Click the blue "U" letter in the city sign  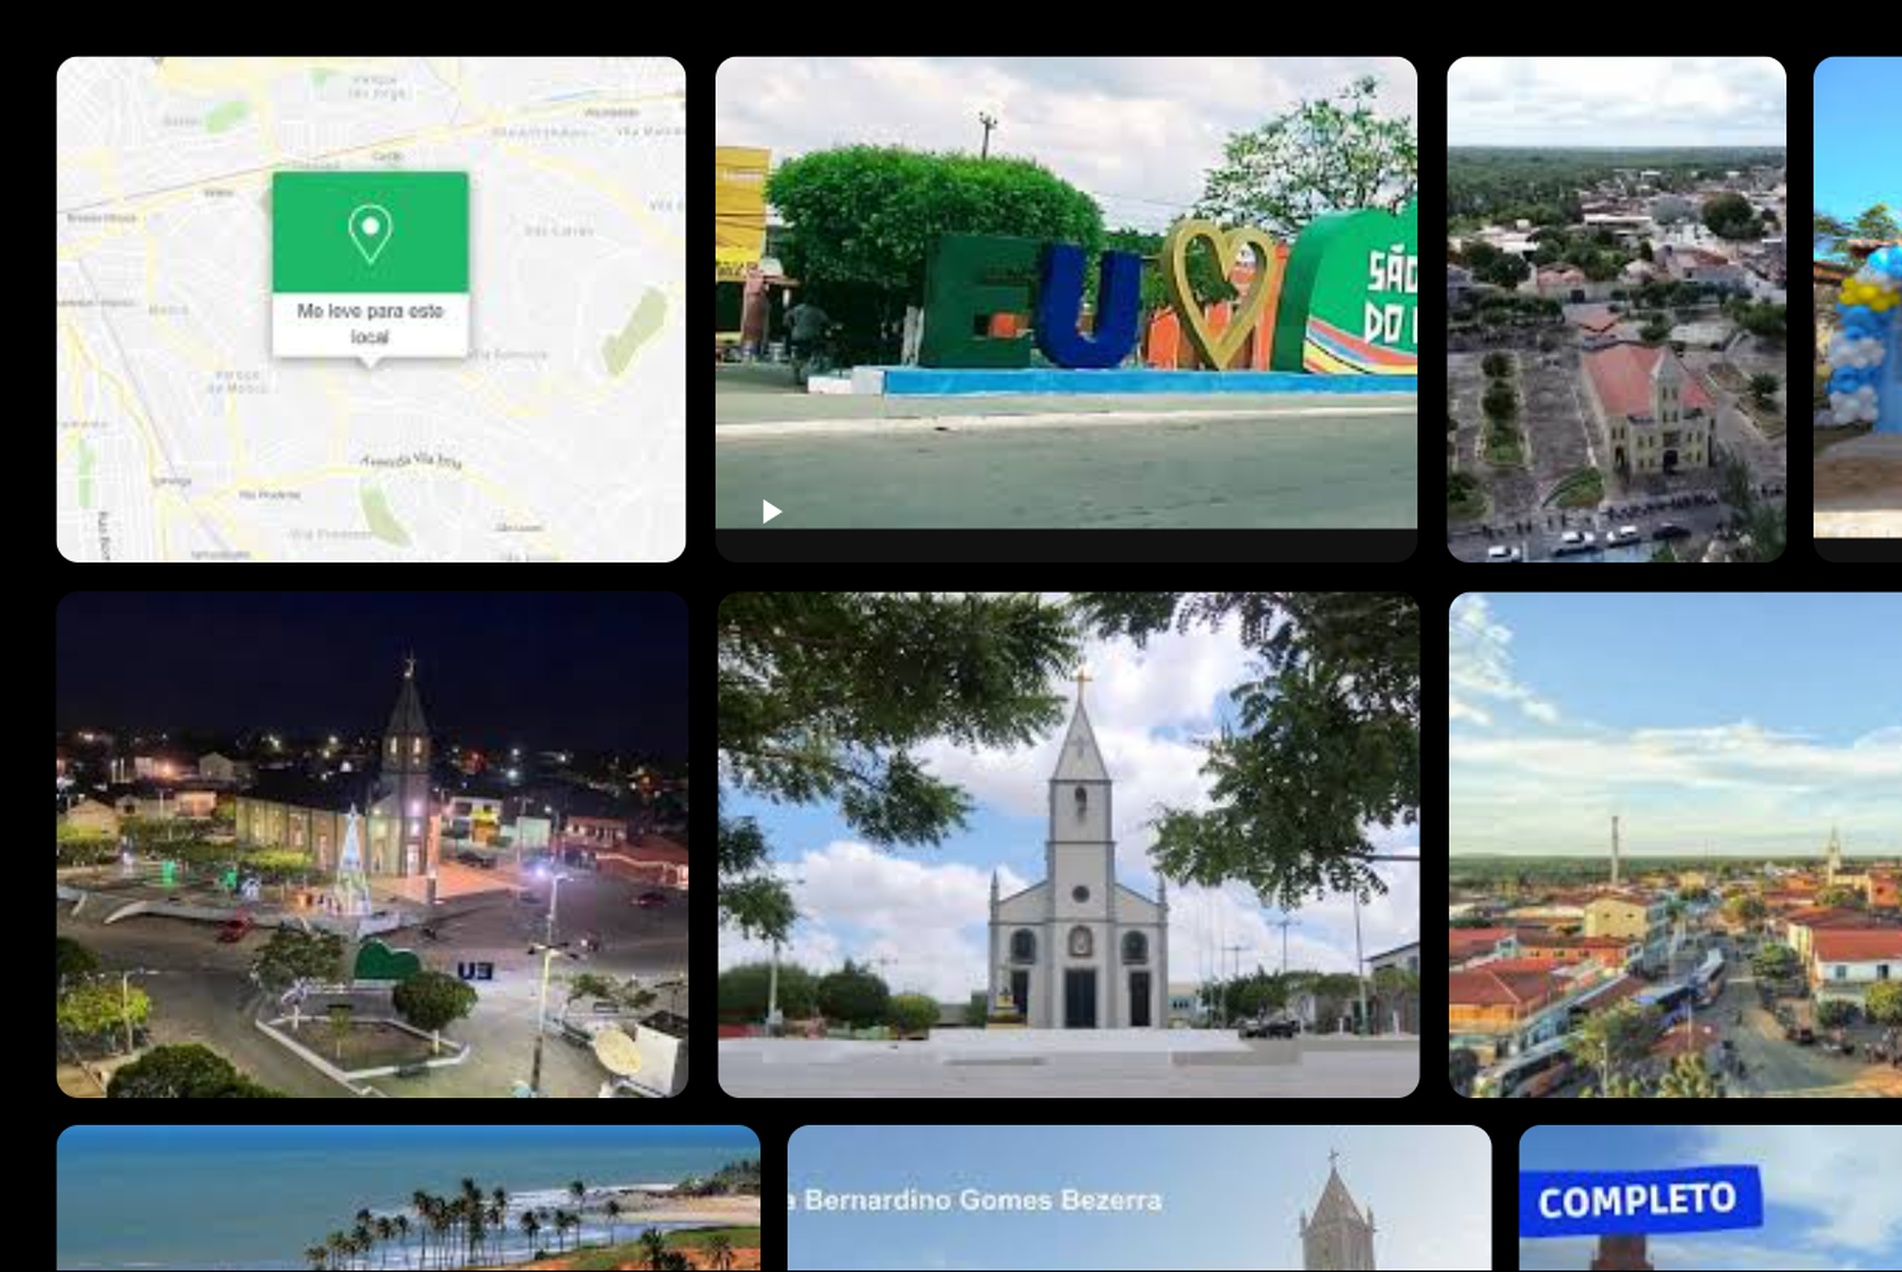coord(1088,308)
